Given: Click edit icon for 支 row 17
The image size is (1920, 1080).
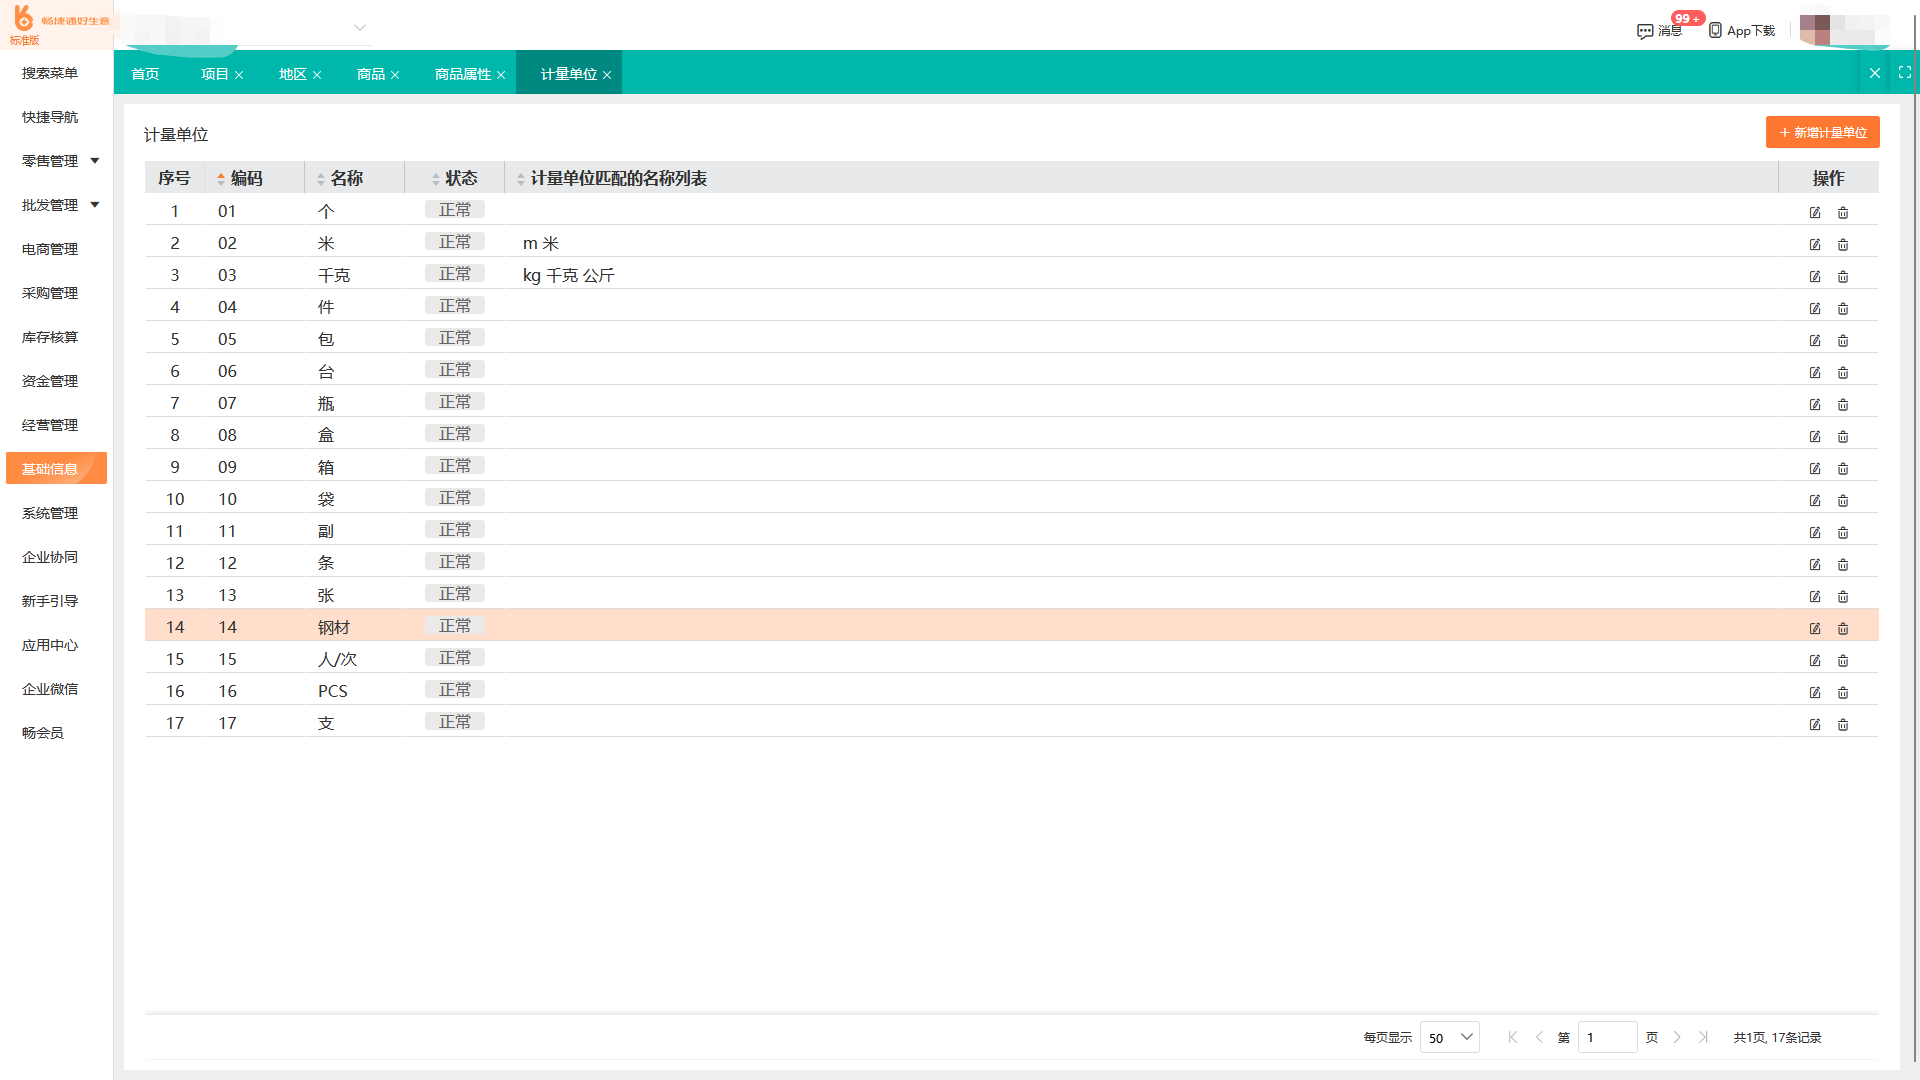Looking at the screenshot, I should point(1815,724).
